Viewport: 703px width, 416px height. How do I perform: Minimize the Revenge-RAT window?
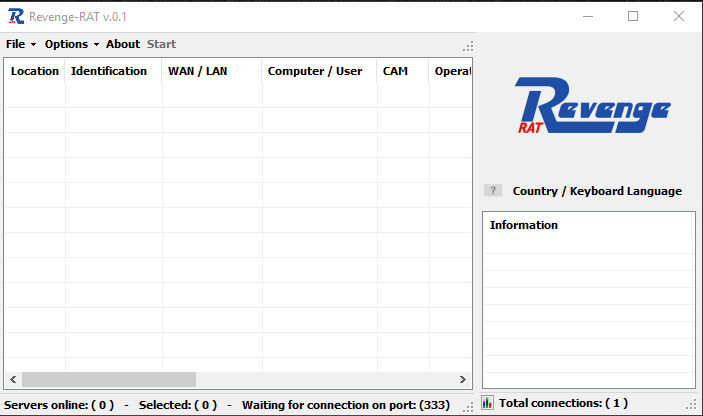pyautogui.click(x=587, y=16)
